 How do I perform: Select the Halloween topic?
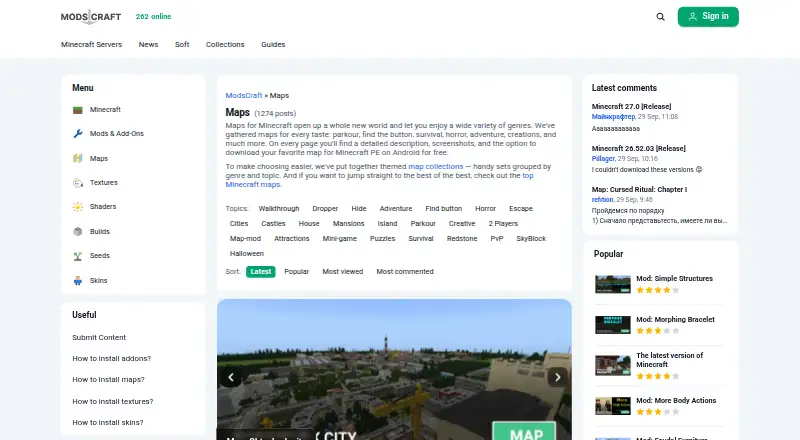point(247,253)
